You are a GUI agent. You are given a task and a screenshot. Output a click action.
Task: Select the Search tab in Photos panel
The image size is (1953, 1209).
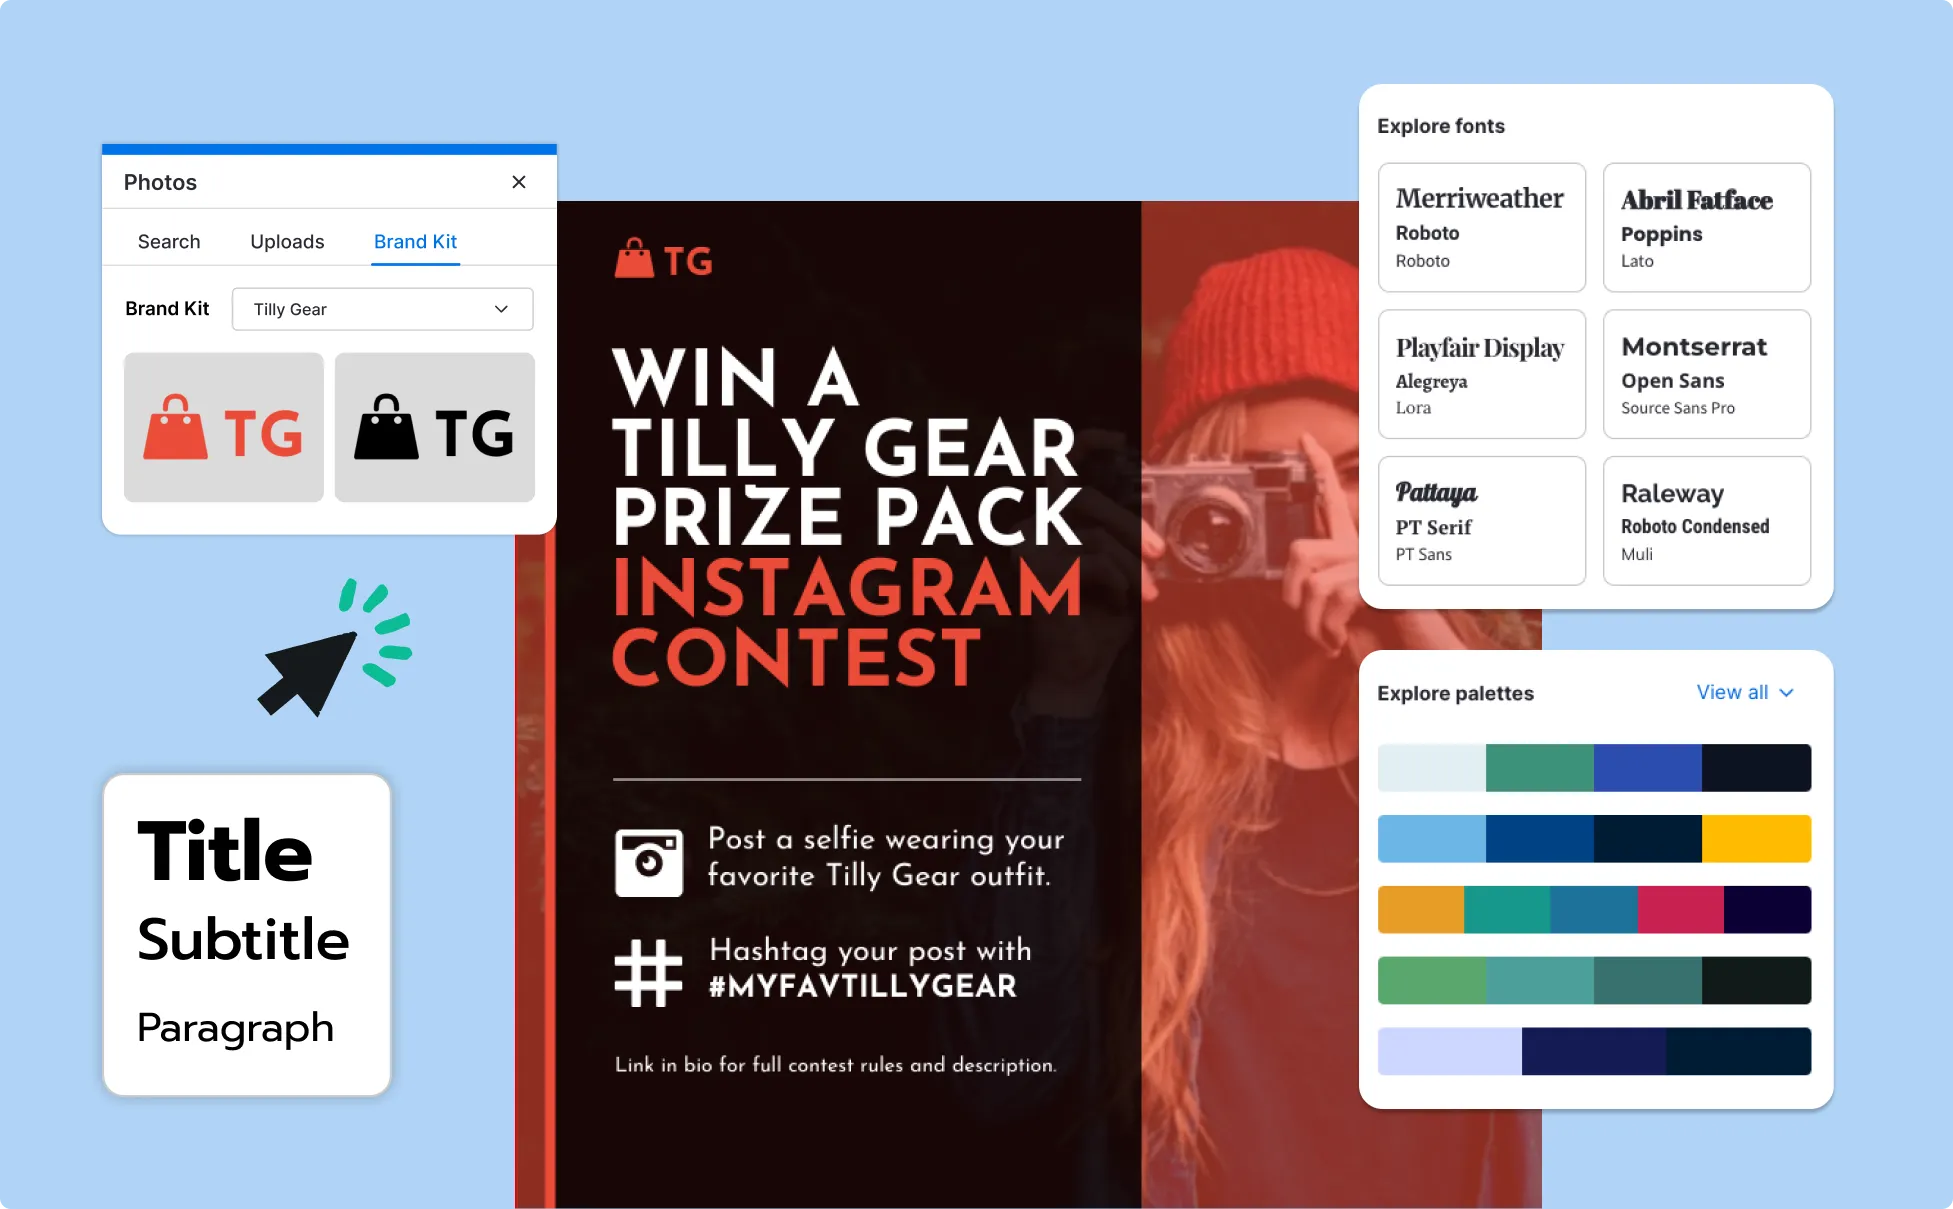coord(169,241)
